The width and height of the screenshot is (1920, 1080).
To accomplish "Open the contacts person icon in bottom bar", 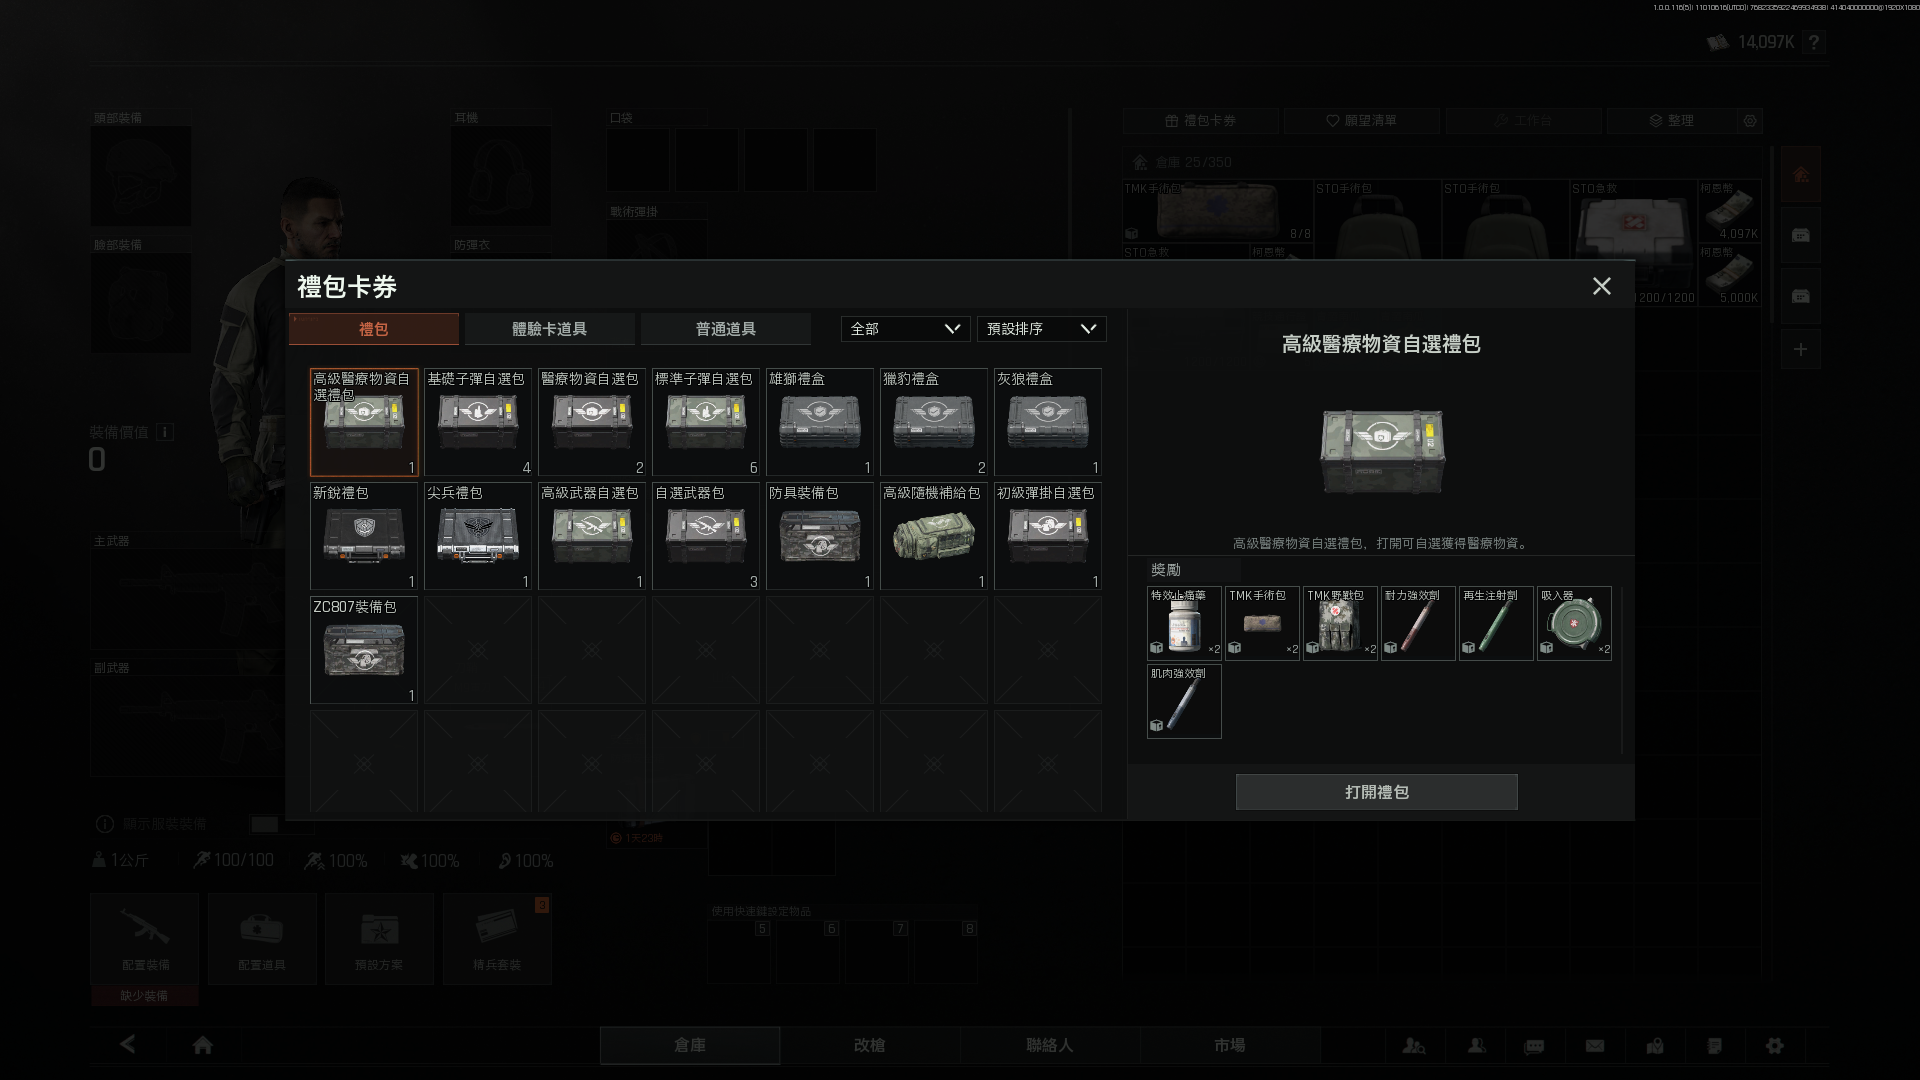I will click(1474, 1045).
